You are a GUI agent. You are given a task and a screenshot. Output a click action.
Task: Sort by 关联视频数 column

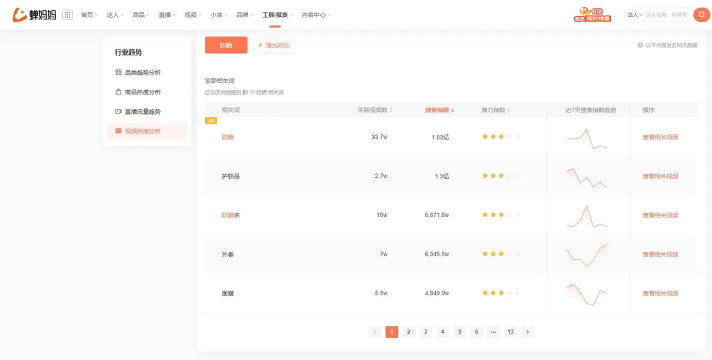[x=375, y=110]
